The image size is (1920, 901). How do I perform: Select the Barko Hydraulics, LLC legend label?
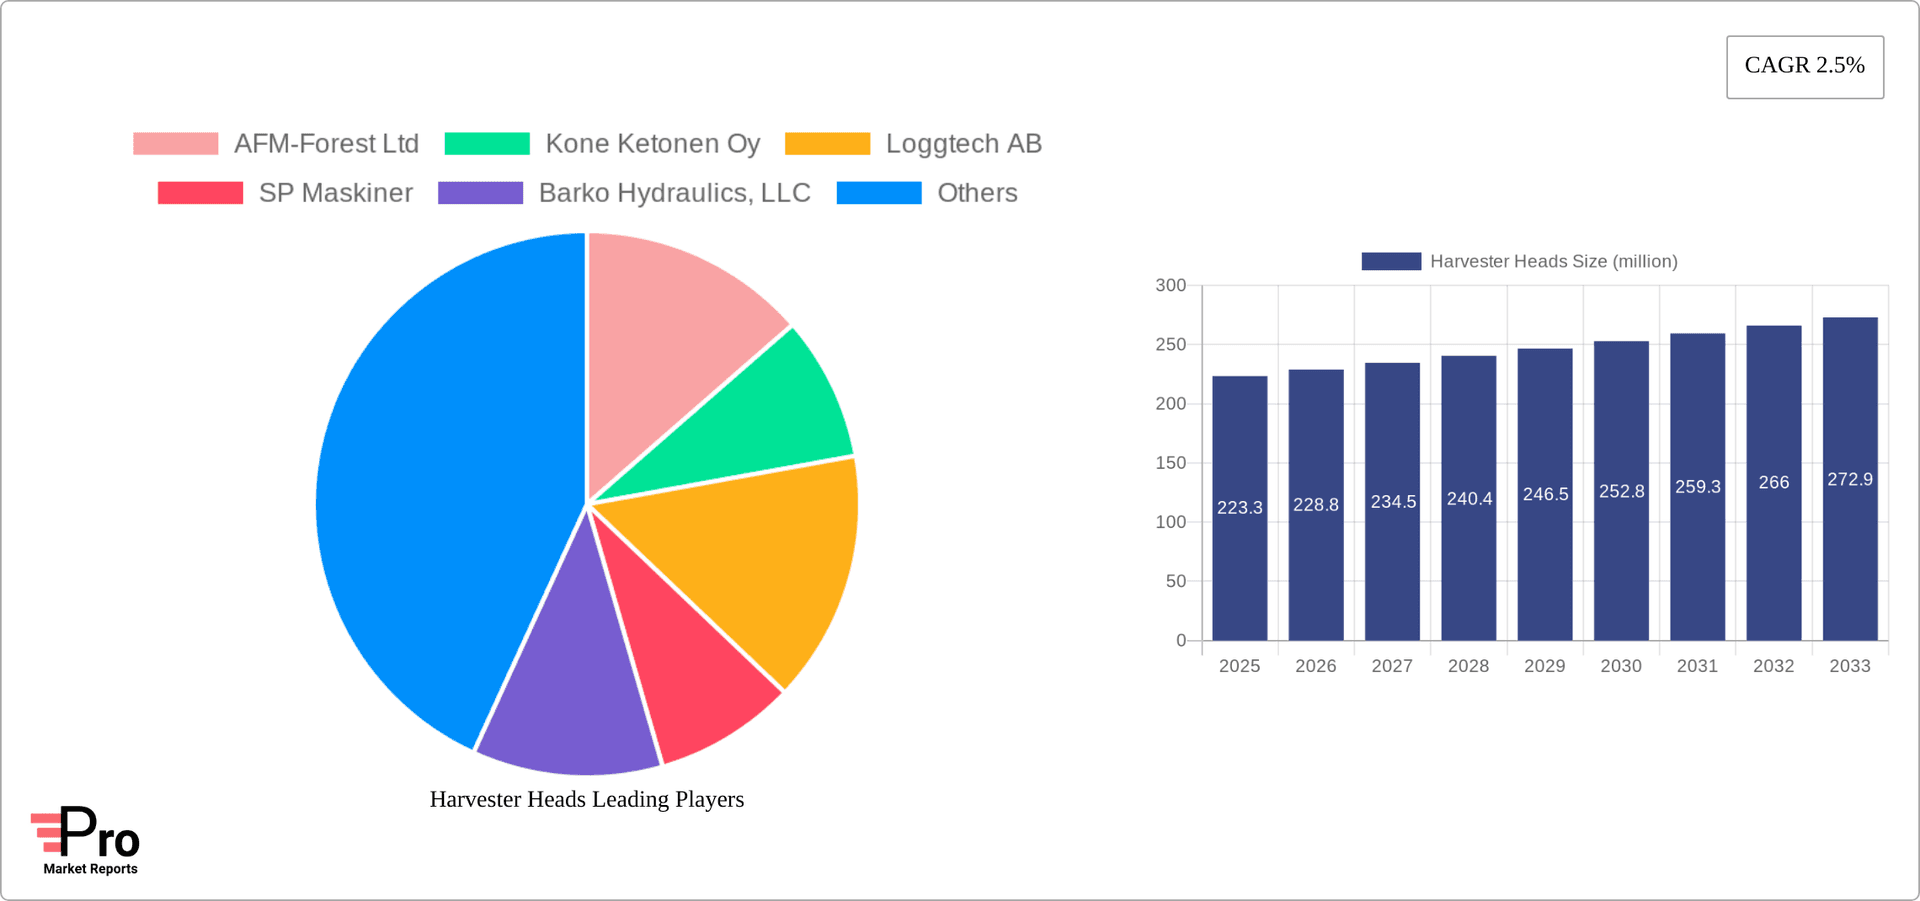pyautogui.click(x=674, y=192)
